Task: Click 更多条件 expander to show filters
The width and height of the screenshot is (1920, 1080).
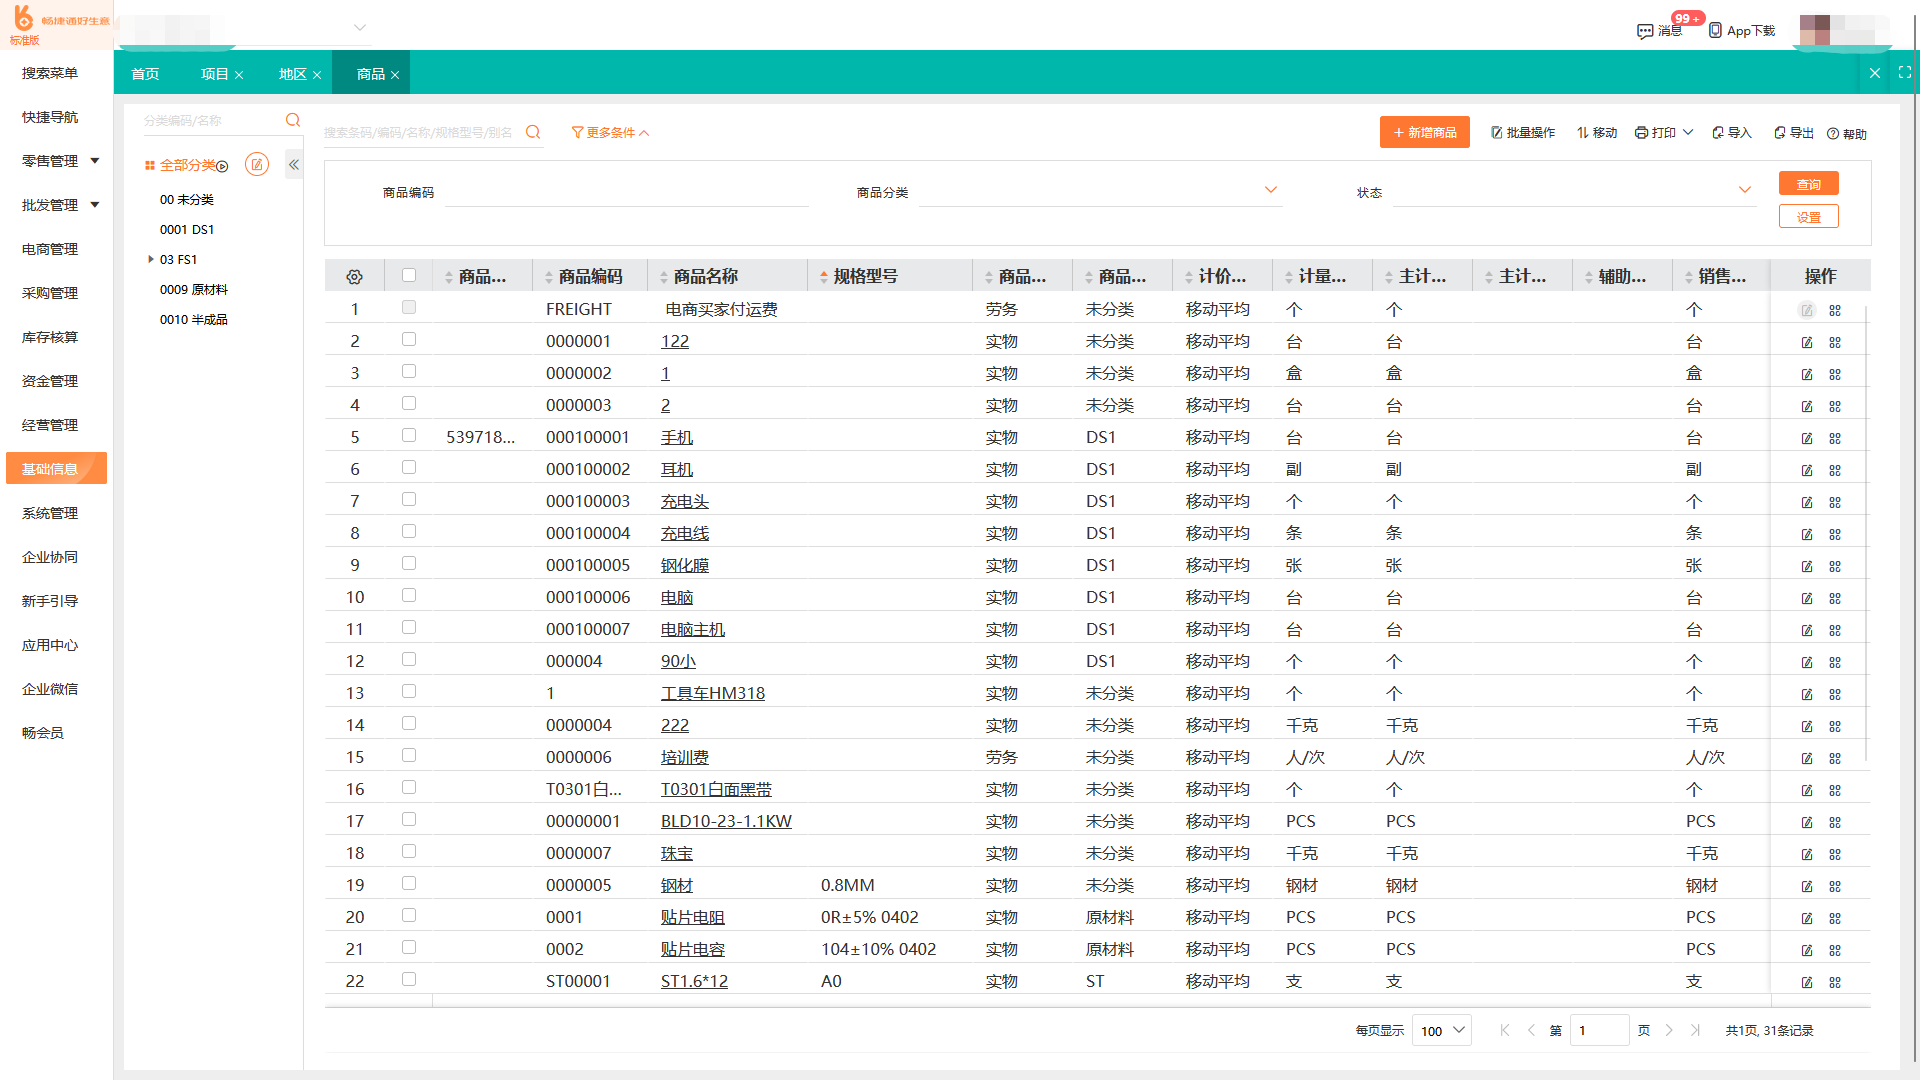Action: point(613,132)
